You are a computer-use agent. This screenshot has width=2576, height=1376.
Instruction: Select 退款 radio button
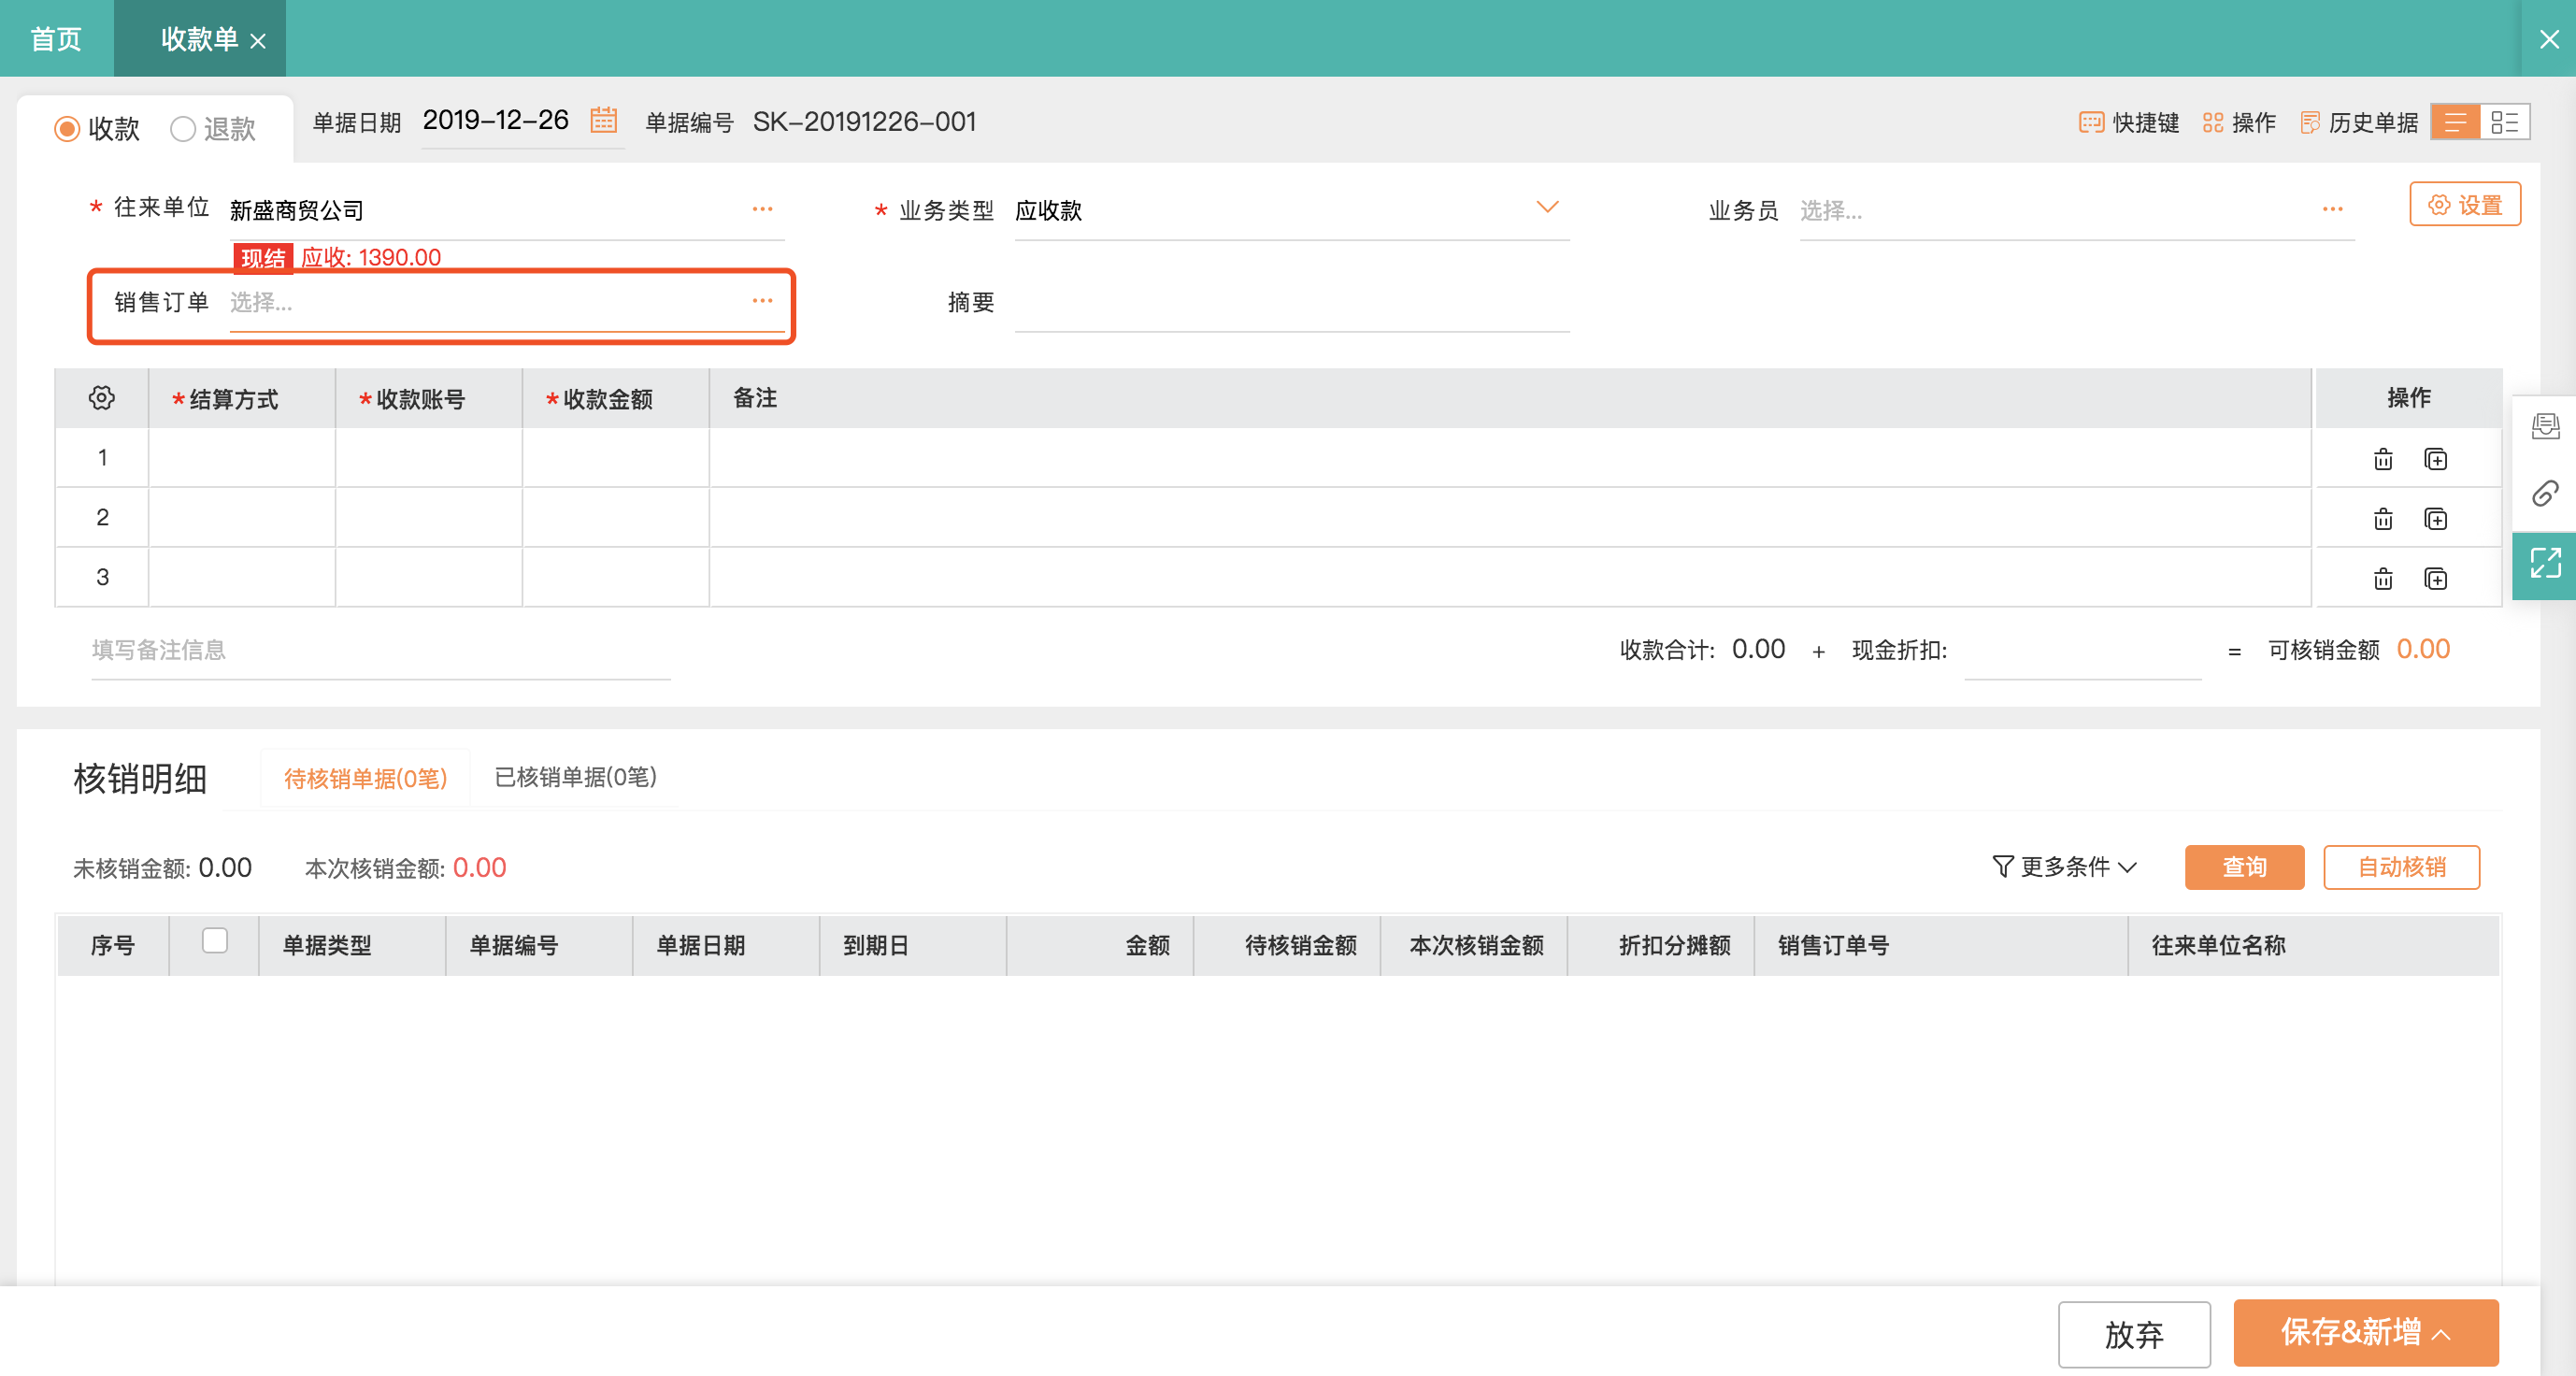[186, 122]
